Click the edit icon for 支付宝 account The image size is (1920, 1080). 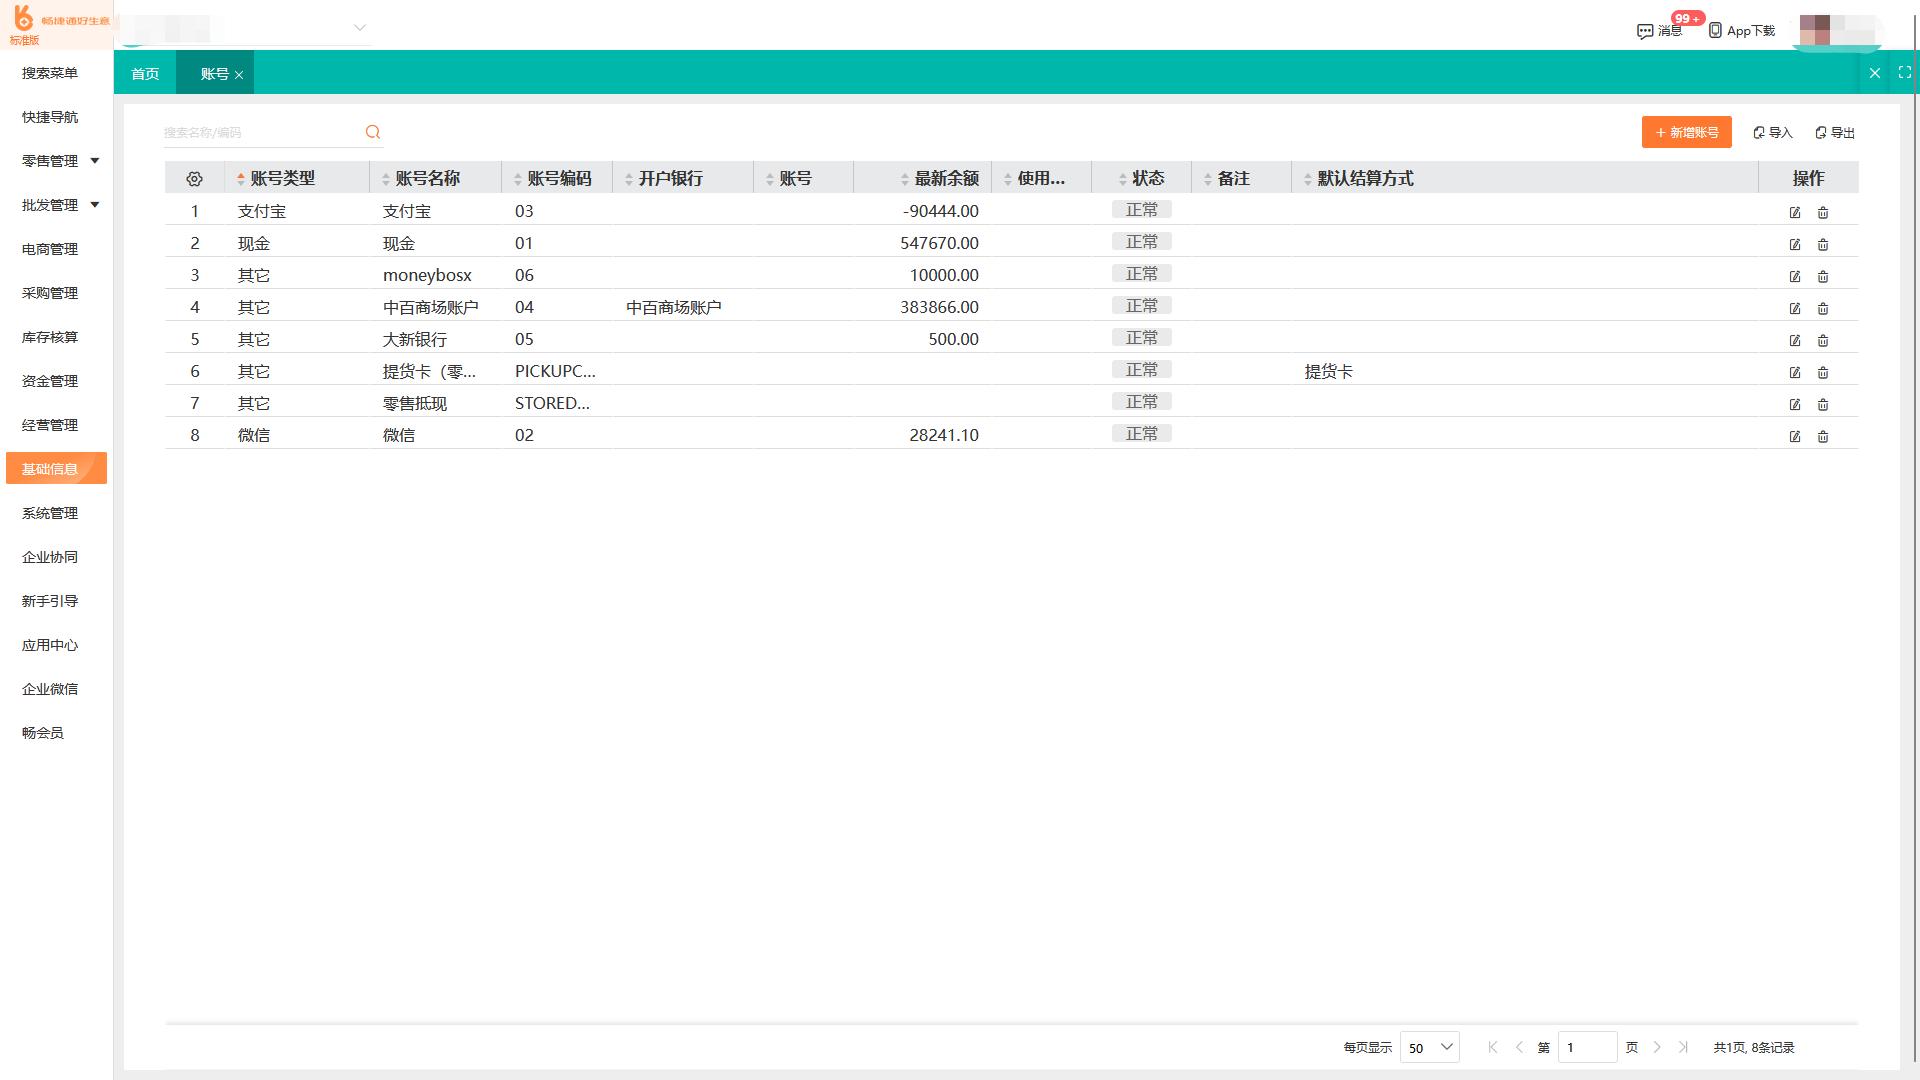1795,212
